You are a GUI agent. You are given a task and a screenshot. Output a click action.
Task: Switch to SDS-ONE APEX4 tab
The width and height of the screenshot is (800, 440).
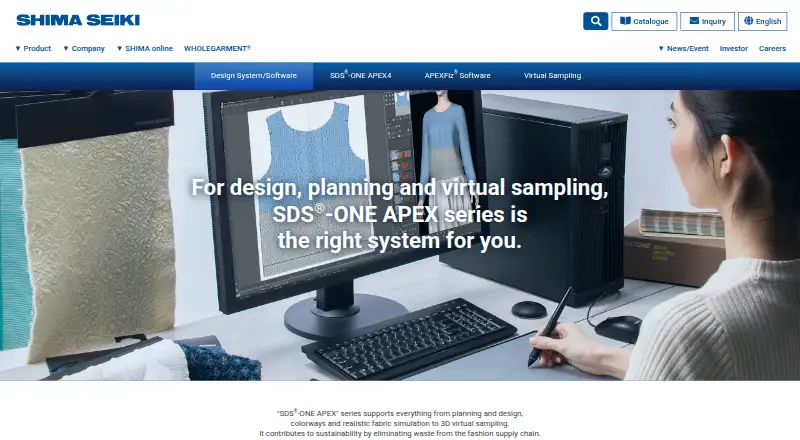(360, 76)
